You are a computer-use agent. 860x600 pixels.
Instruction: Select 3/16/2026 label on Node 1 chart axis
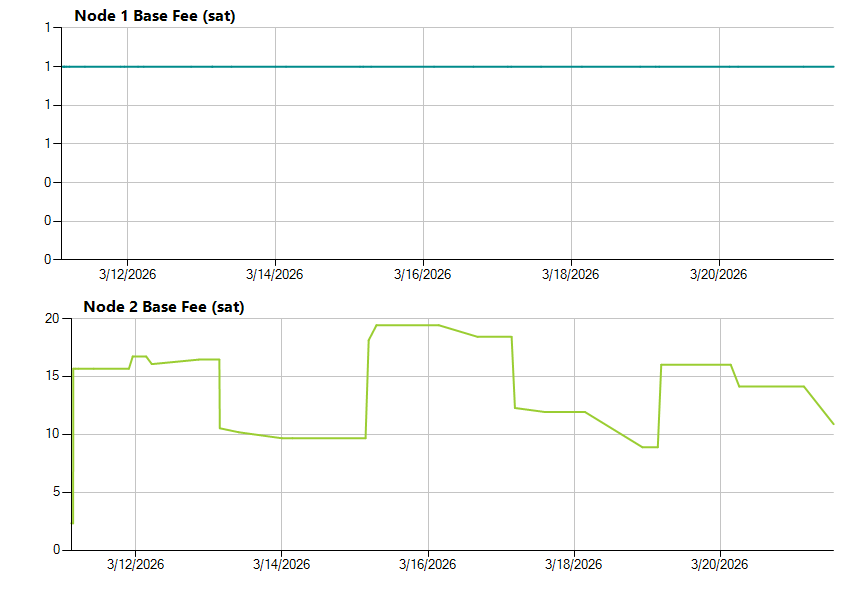coord(423,274)
